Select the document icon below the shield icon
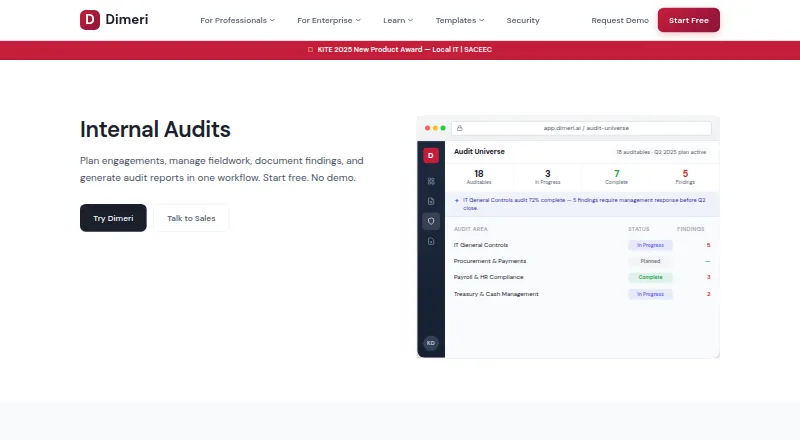 point(431,241)
